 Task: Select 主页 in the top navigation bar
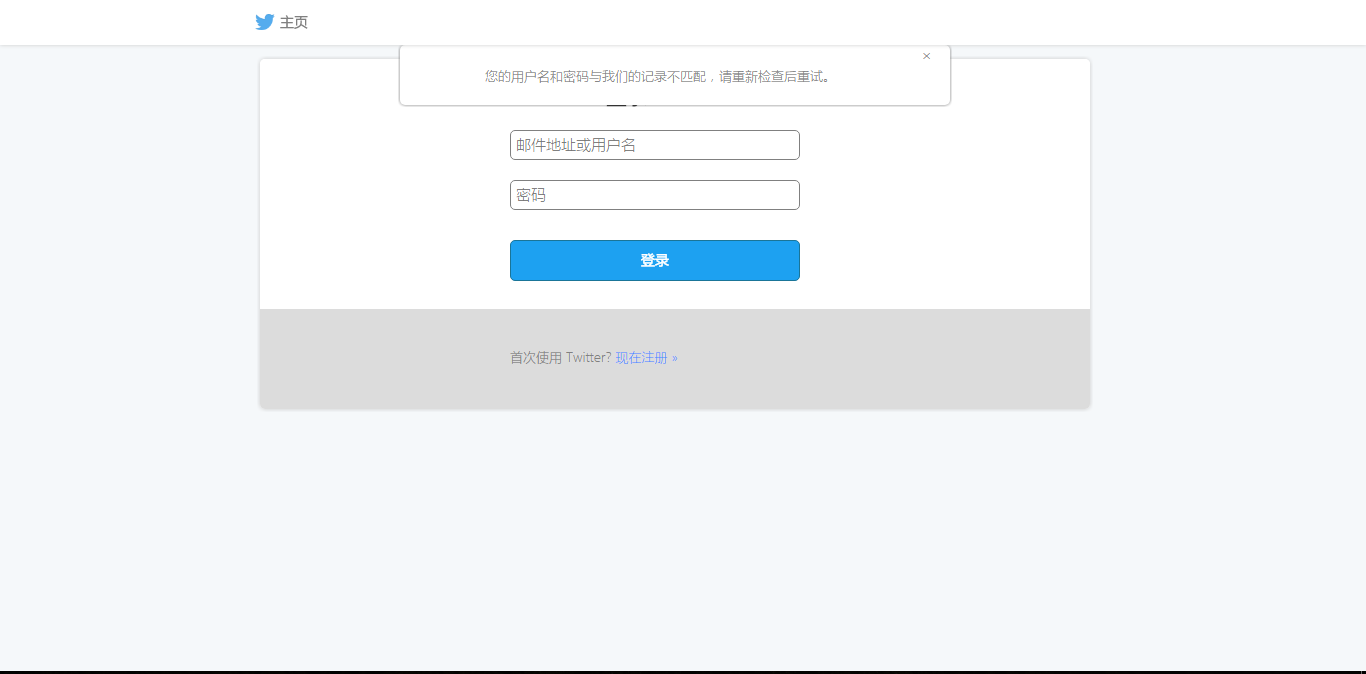click(x=294, y=22)
